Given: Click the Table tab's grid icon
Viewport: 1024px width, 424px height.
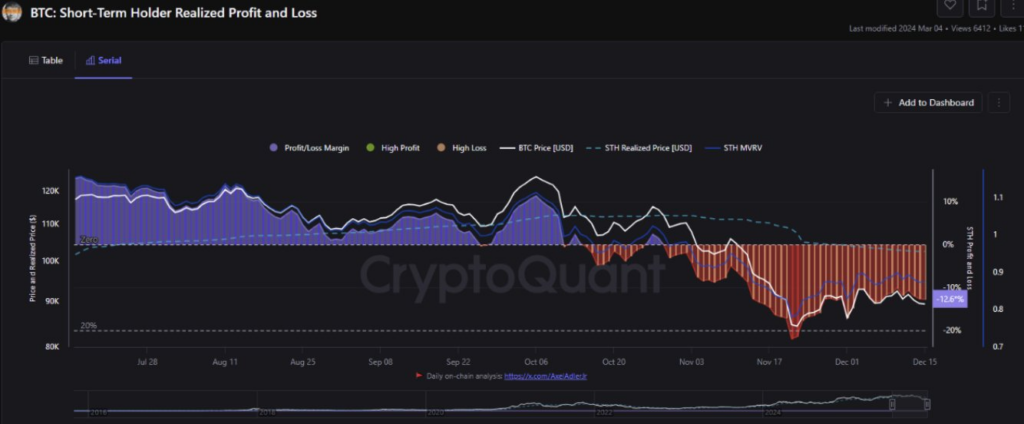Looking at the screenshot, I should [x=32, y=61].
